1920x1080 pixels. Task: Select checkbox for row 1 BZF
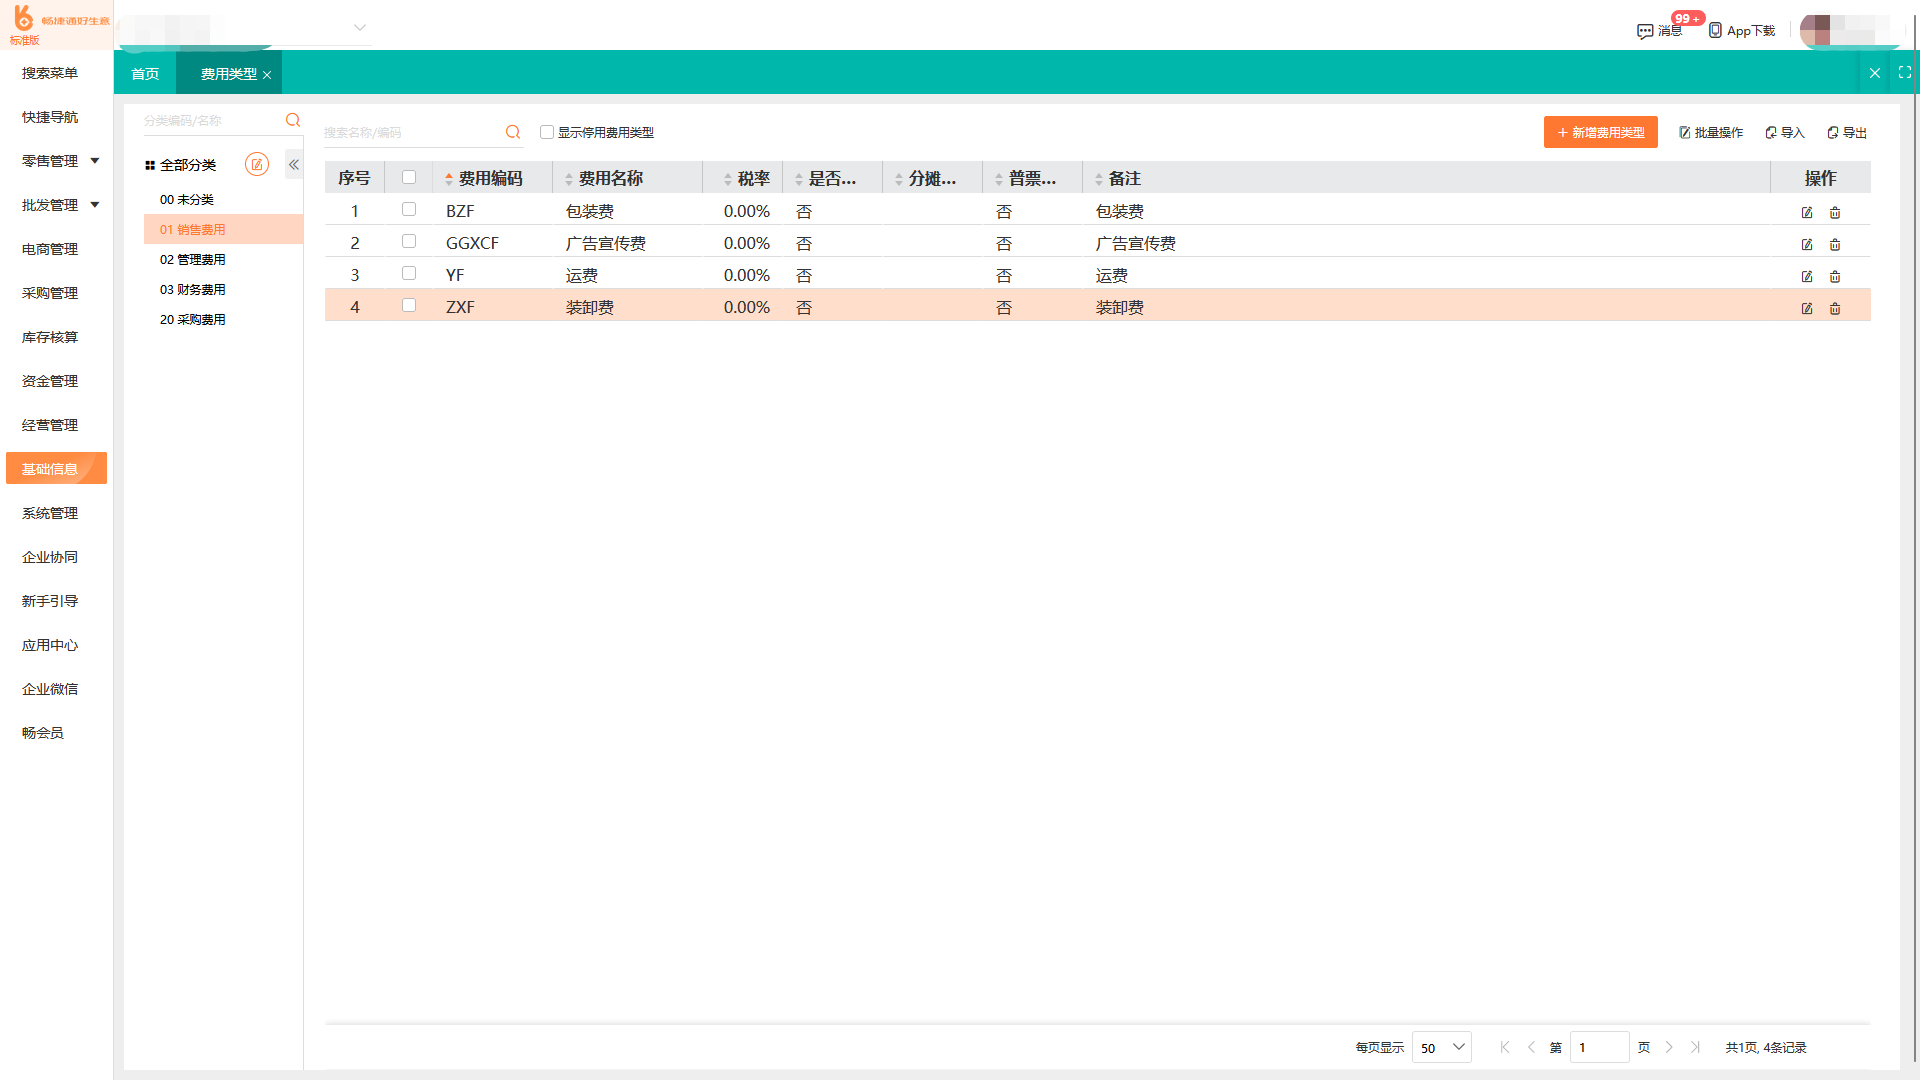[409, 210]
